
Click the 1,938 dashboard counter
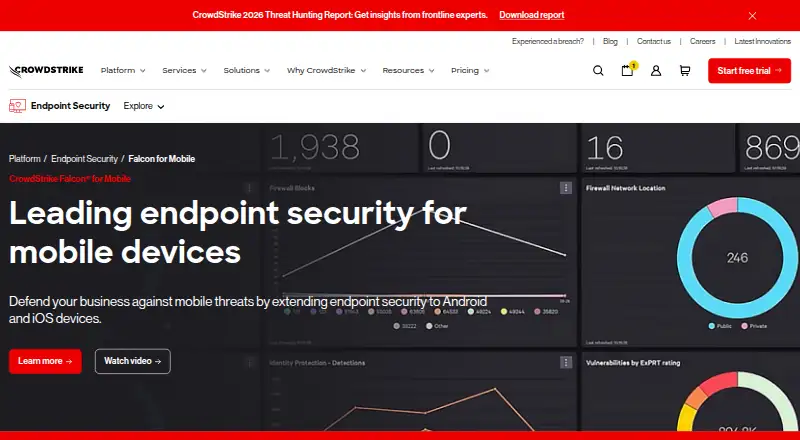pyautogui.click(x=315, y=147)
